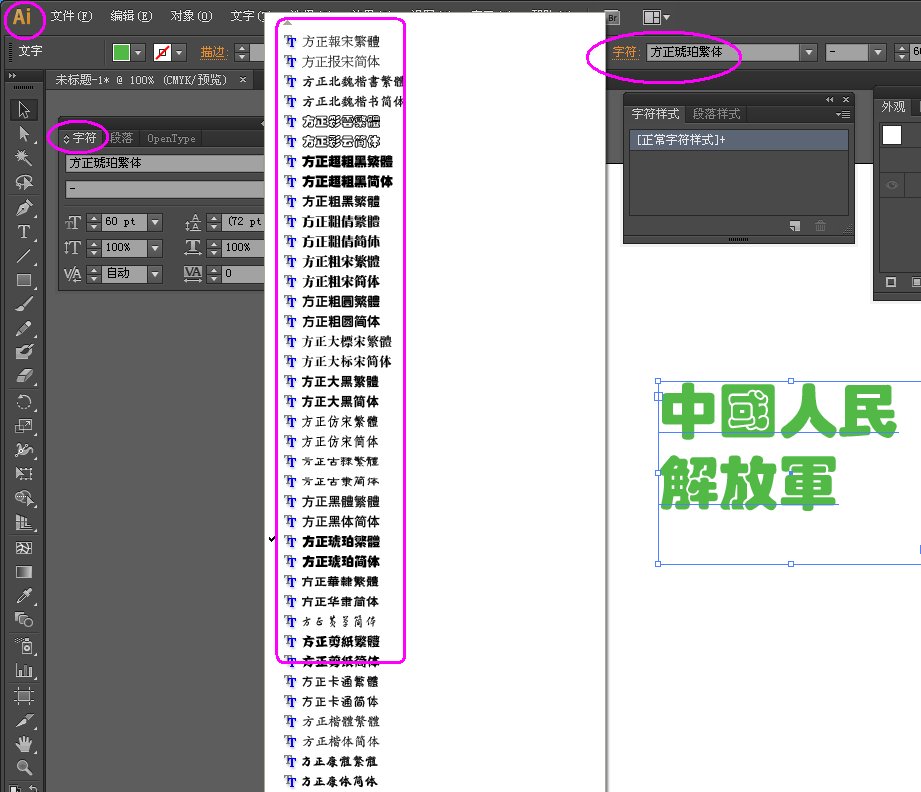
Task: Select the black Selection arrow tool
Action: (24, 109)
